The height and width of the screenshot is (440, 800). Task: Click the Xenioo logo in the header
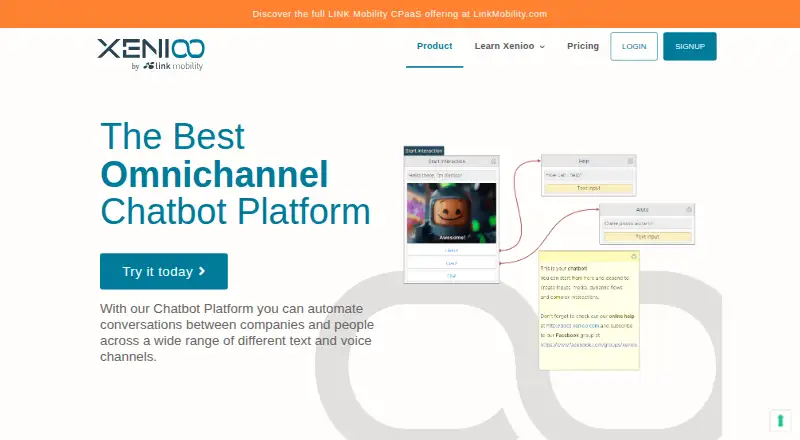point(151,54)
